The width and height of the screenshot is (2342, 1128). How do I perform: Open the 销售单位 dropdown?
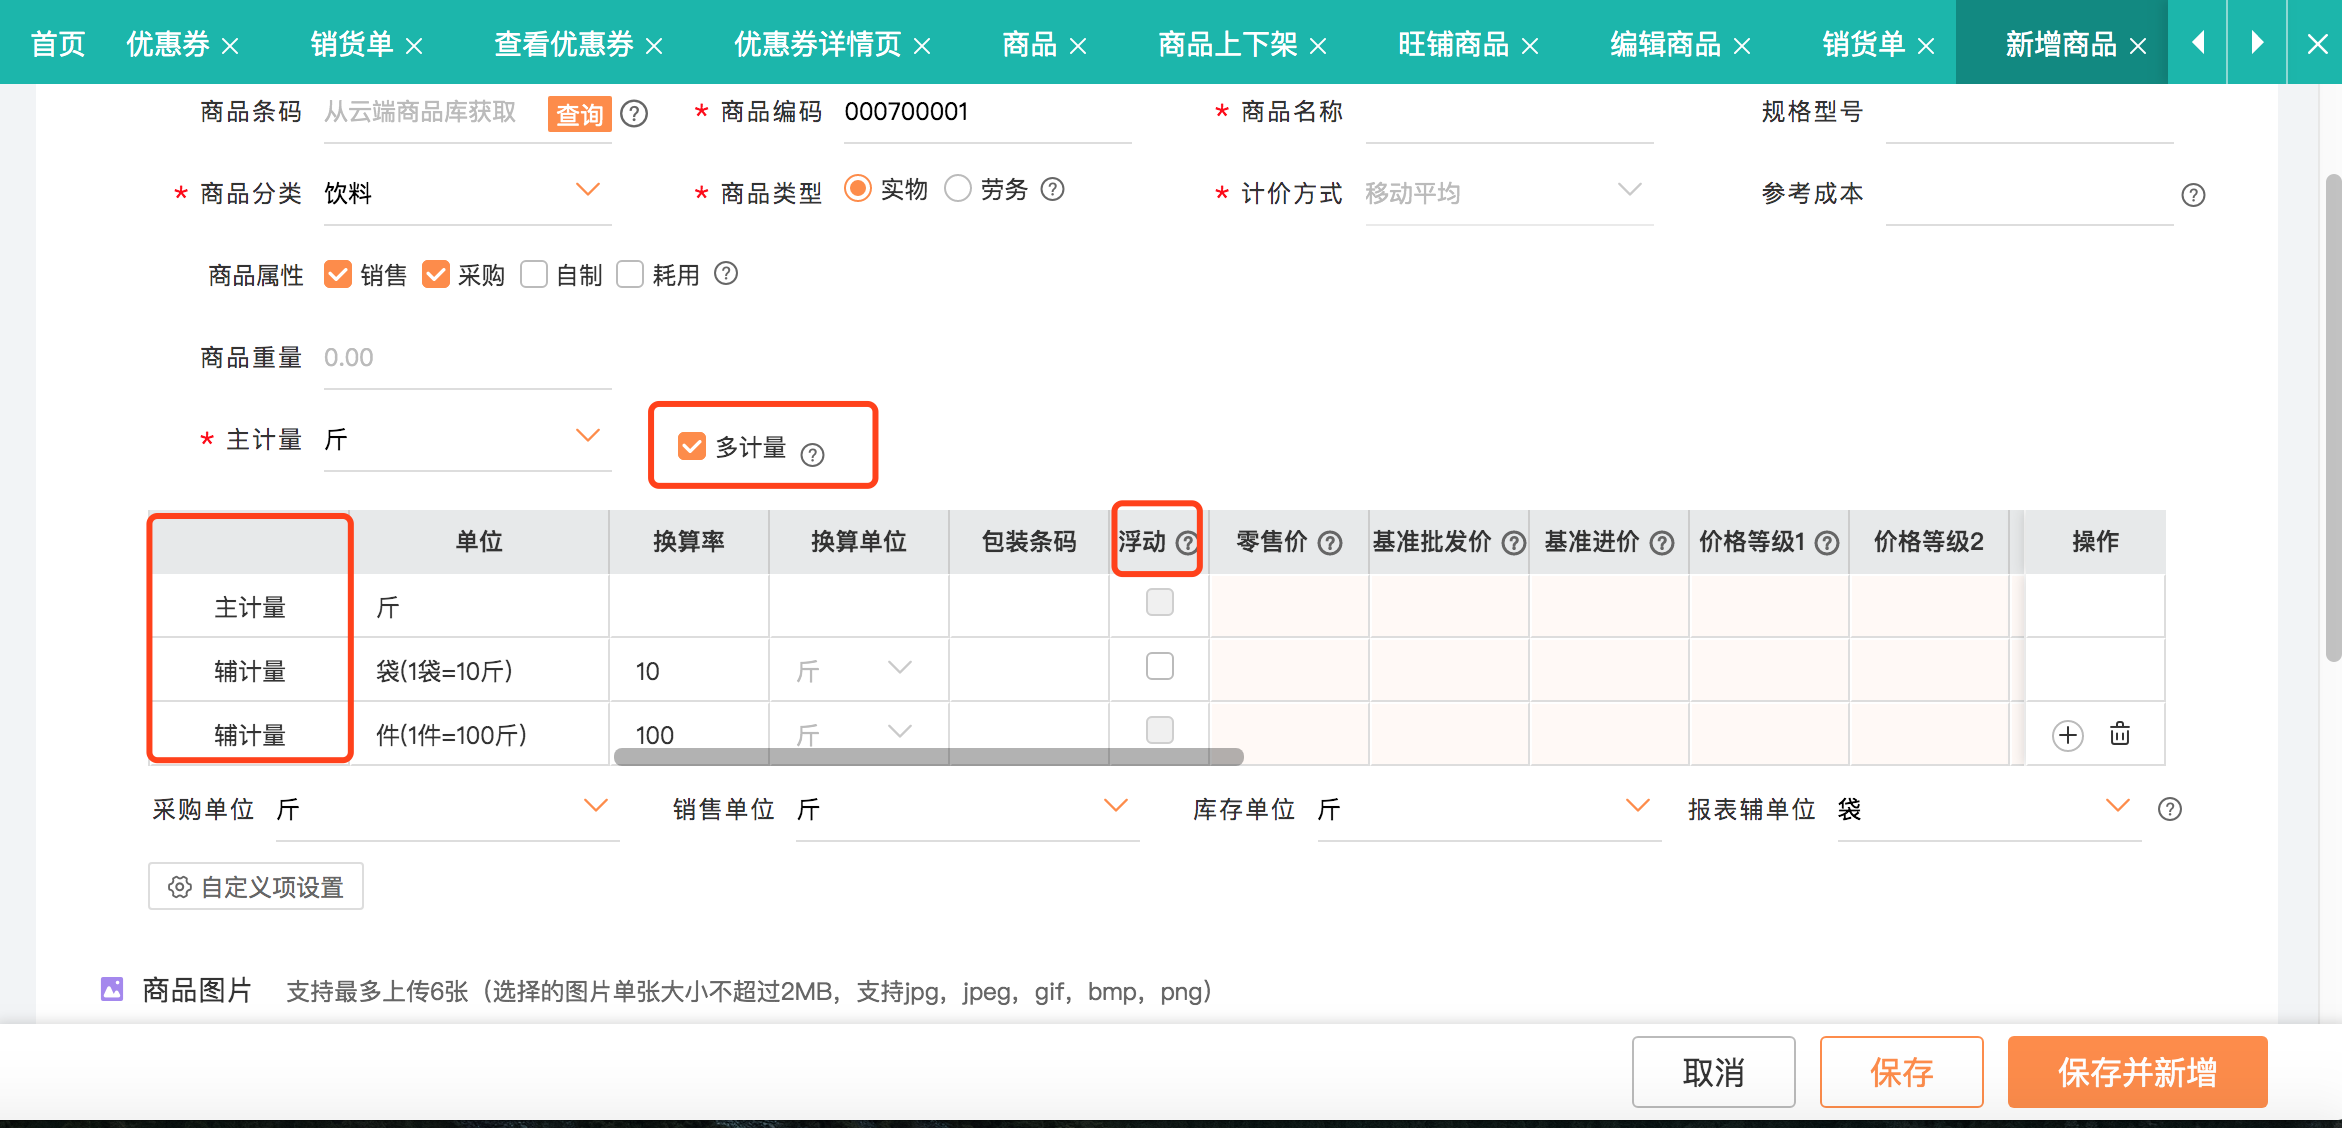coord(1120,808)
